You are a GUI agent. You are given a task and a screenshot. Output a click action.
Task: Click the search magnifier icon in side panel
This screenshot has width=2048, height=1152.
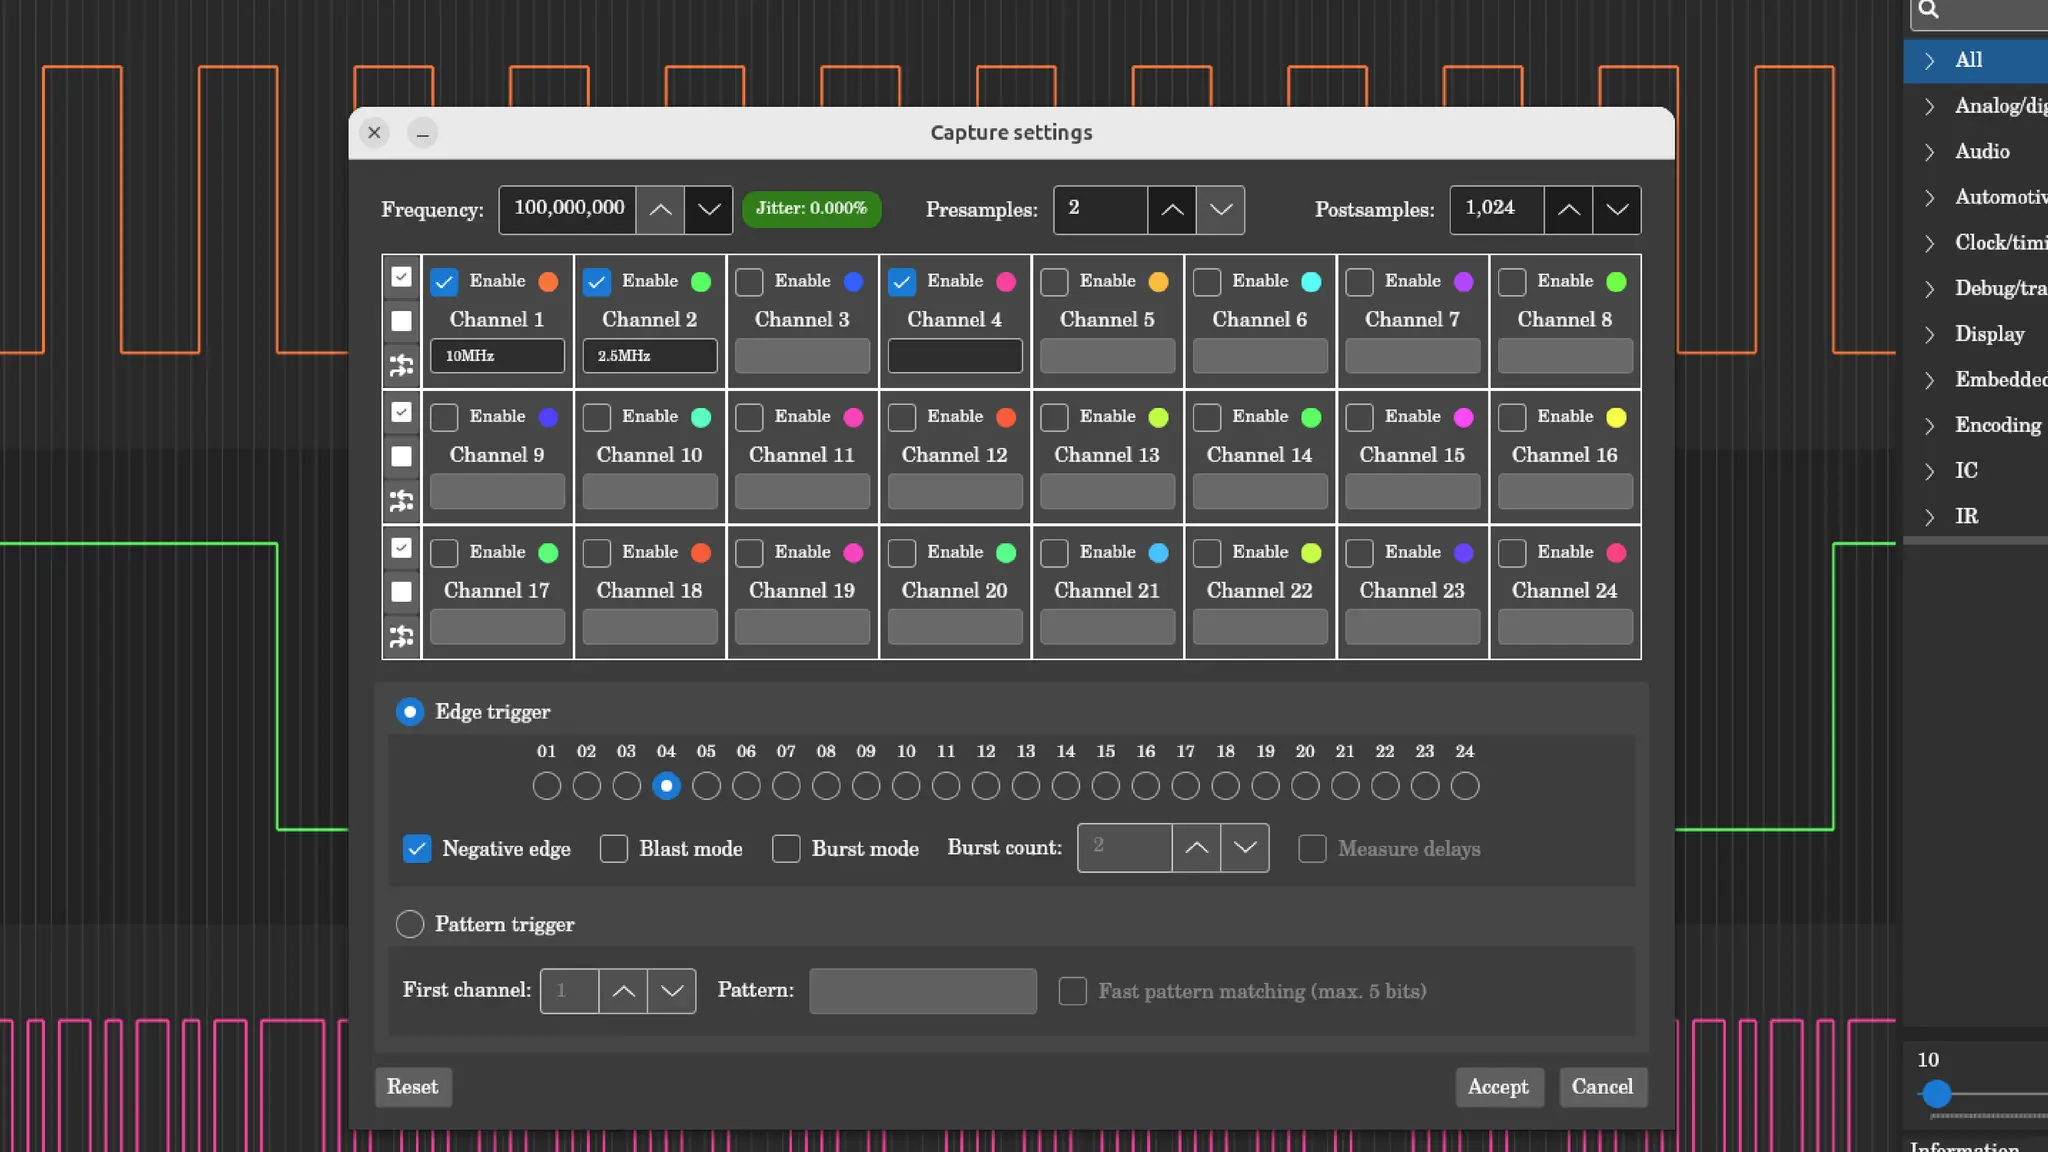pyautogui.click(x=1929, y=10)
